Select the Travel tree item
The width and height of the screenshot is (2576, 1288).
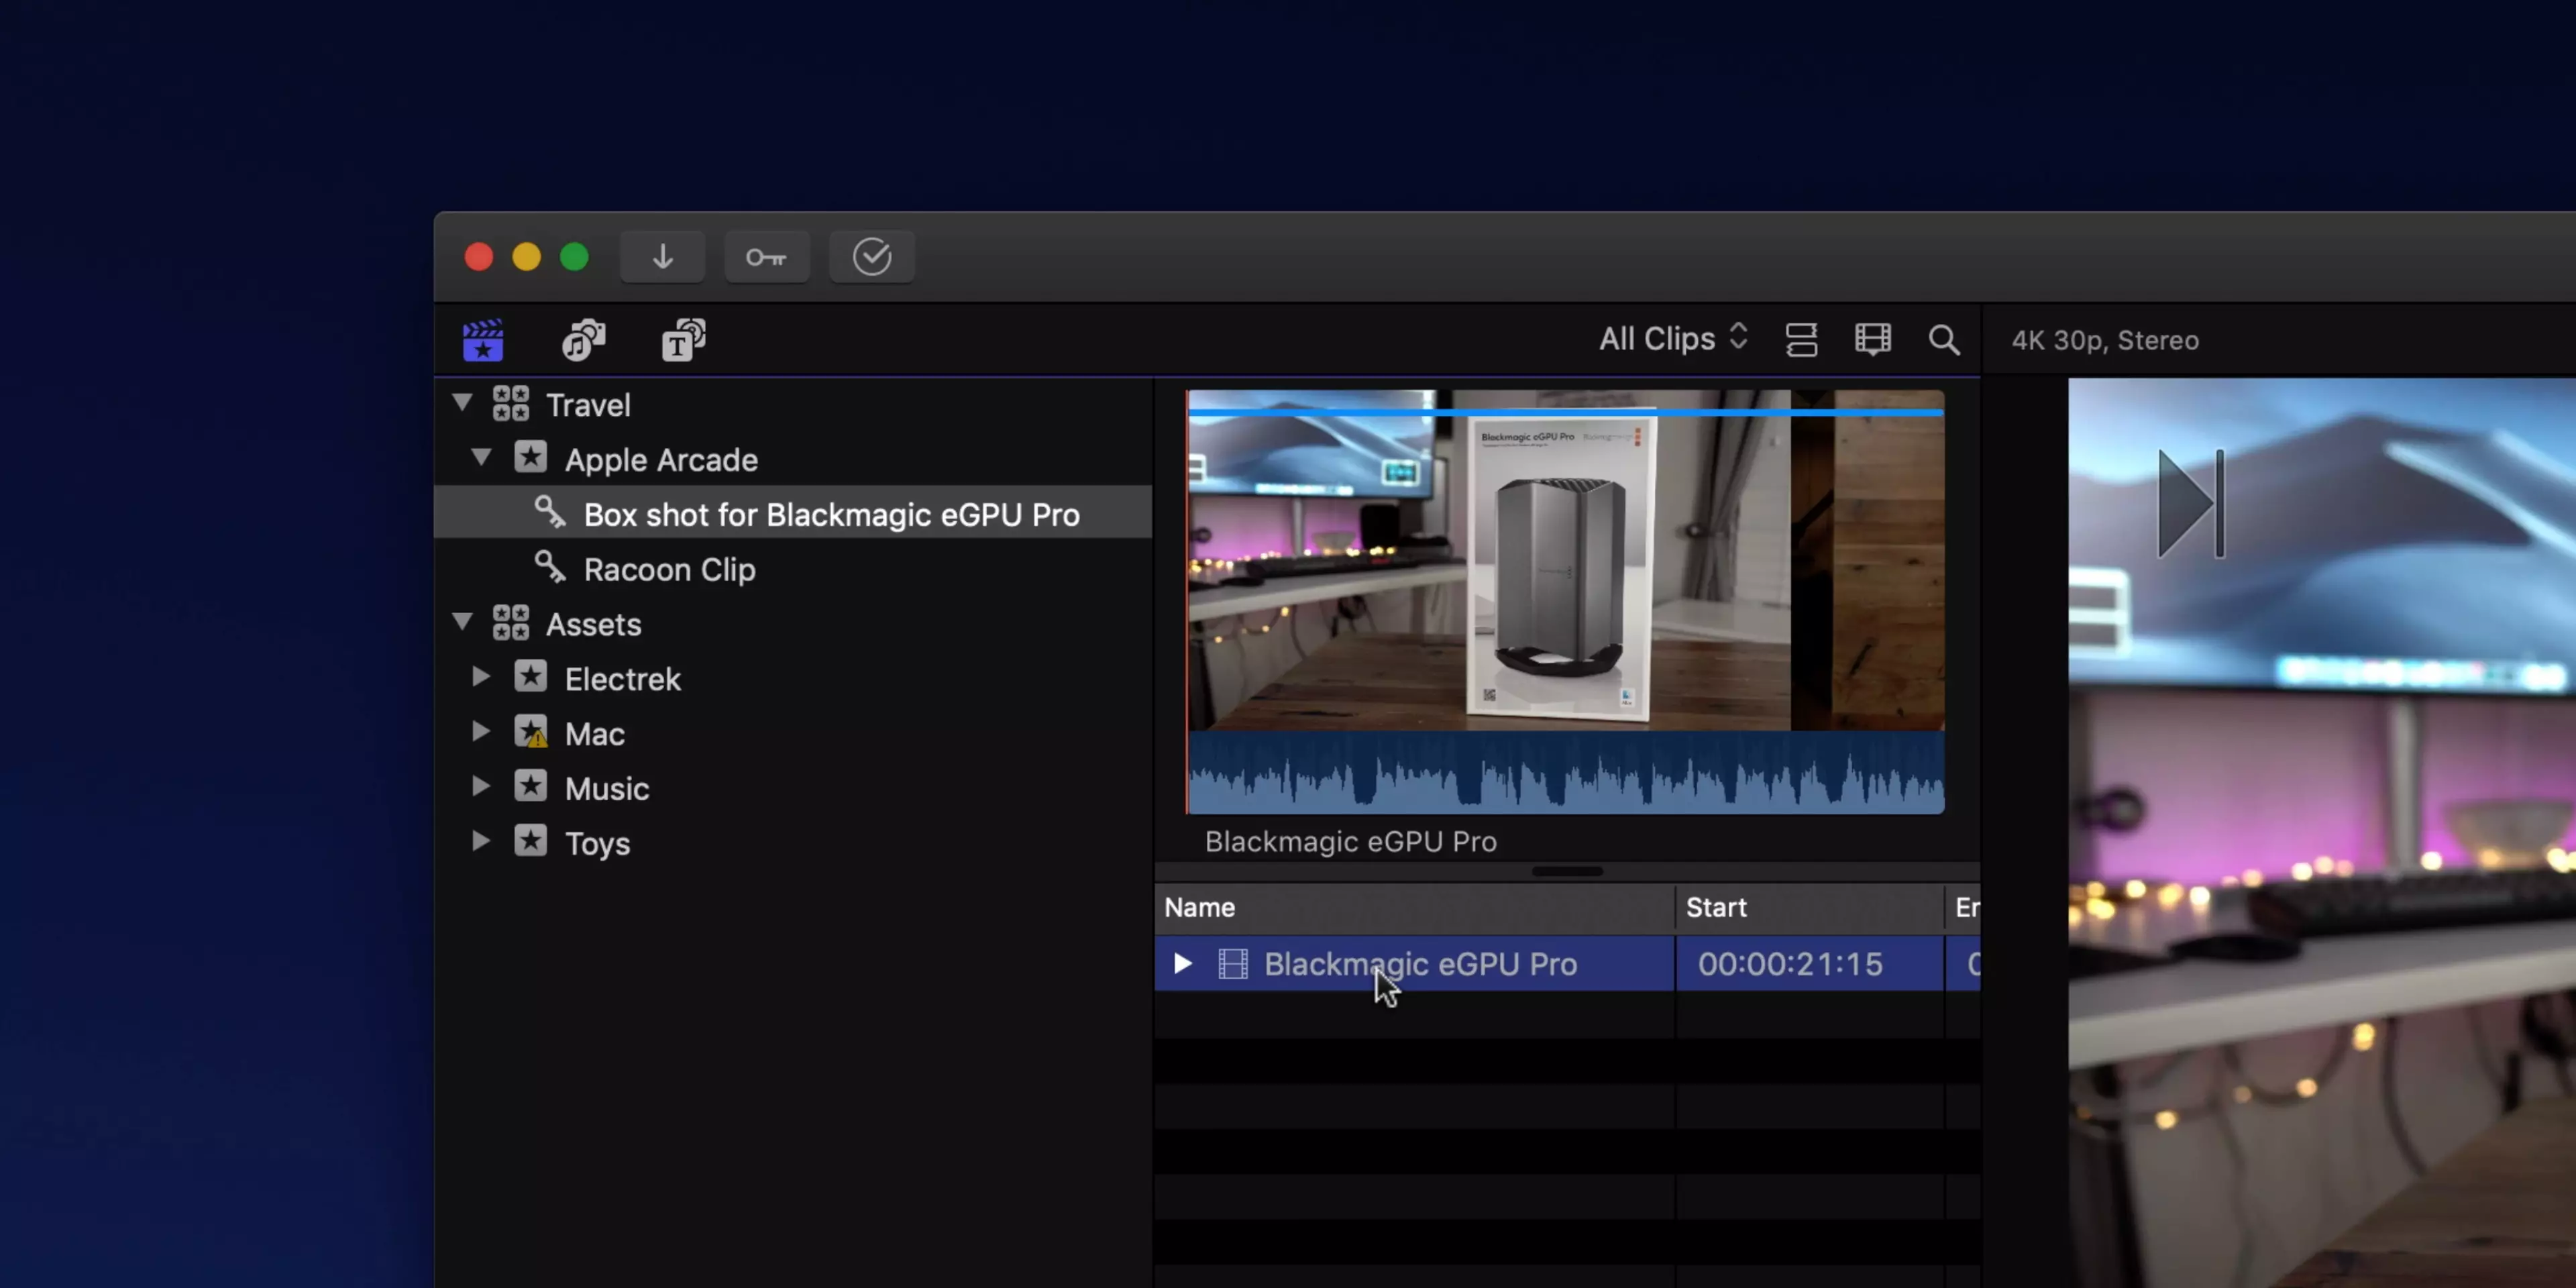click(x=588, y=404)
